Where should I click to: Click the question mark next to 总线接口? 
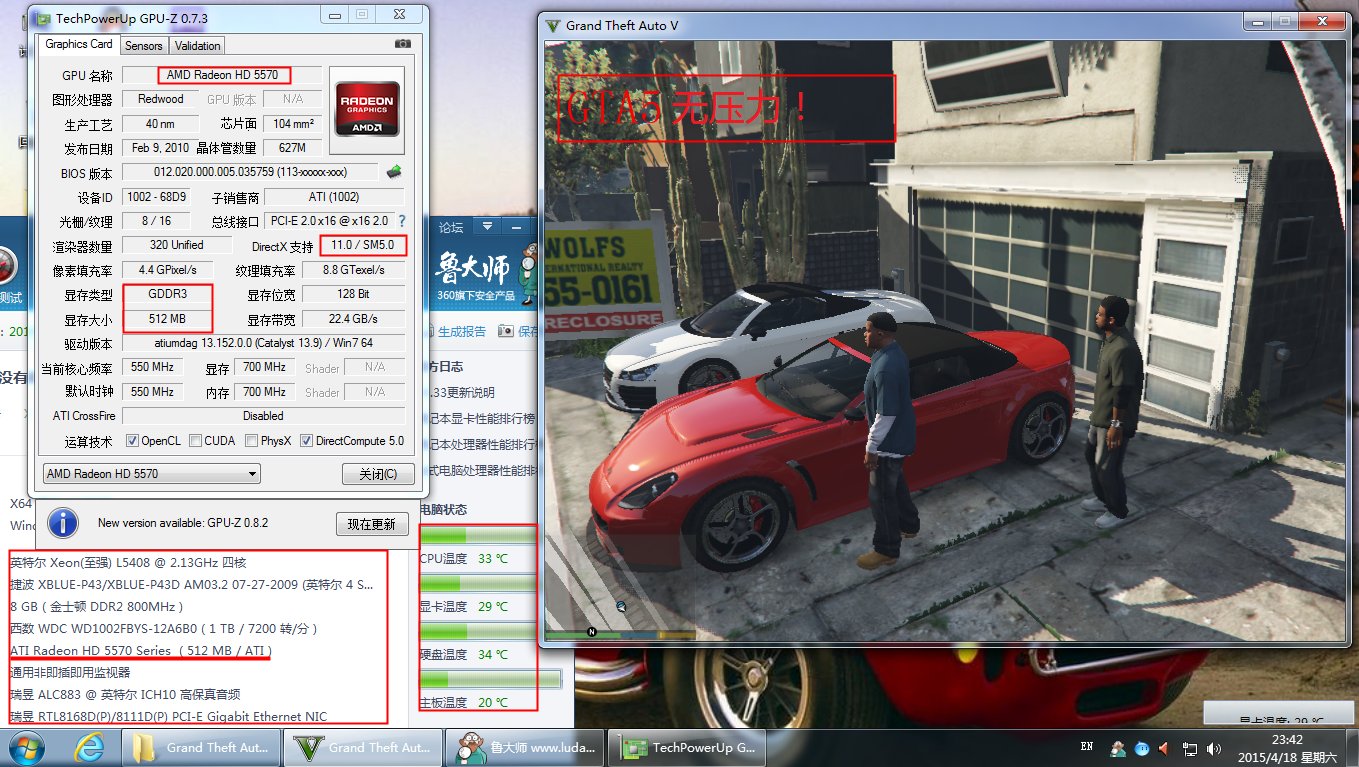(400, 223)
